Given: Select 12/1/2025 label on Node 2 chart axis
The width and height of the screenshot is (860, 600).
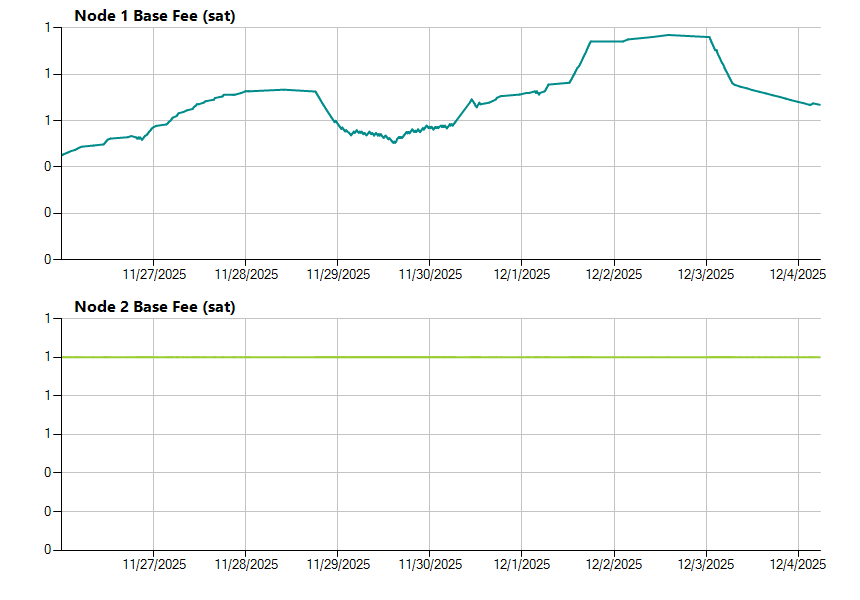Looking at the screenshot, I should [522, 565].
